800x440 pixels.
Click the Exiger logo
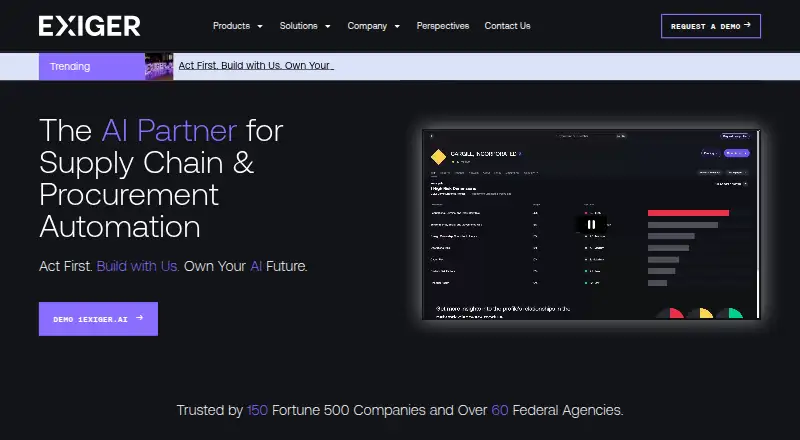pos(89,26)
